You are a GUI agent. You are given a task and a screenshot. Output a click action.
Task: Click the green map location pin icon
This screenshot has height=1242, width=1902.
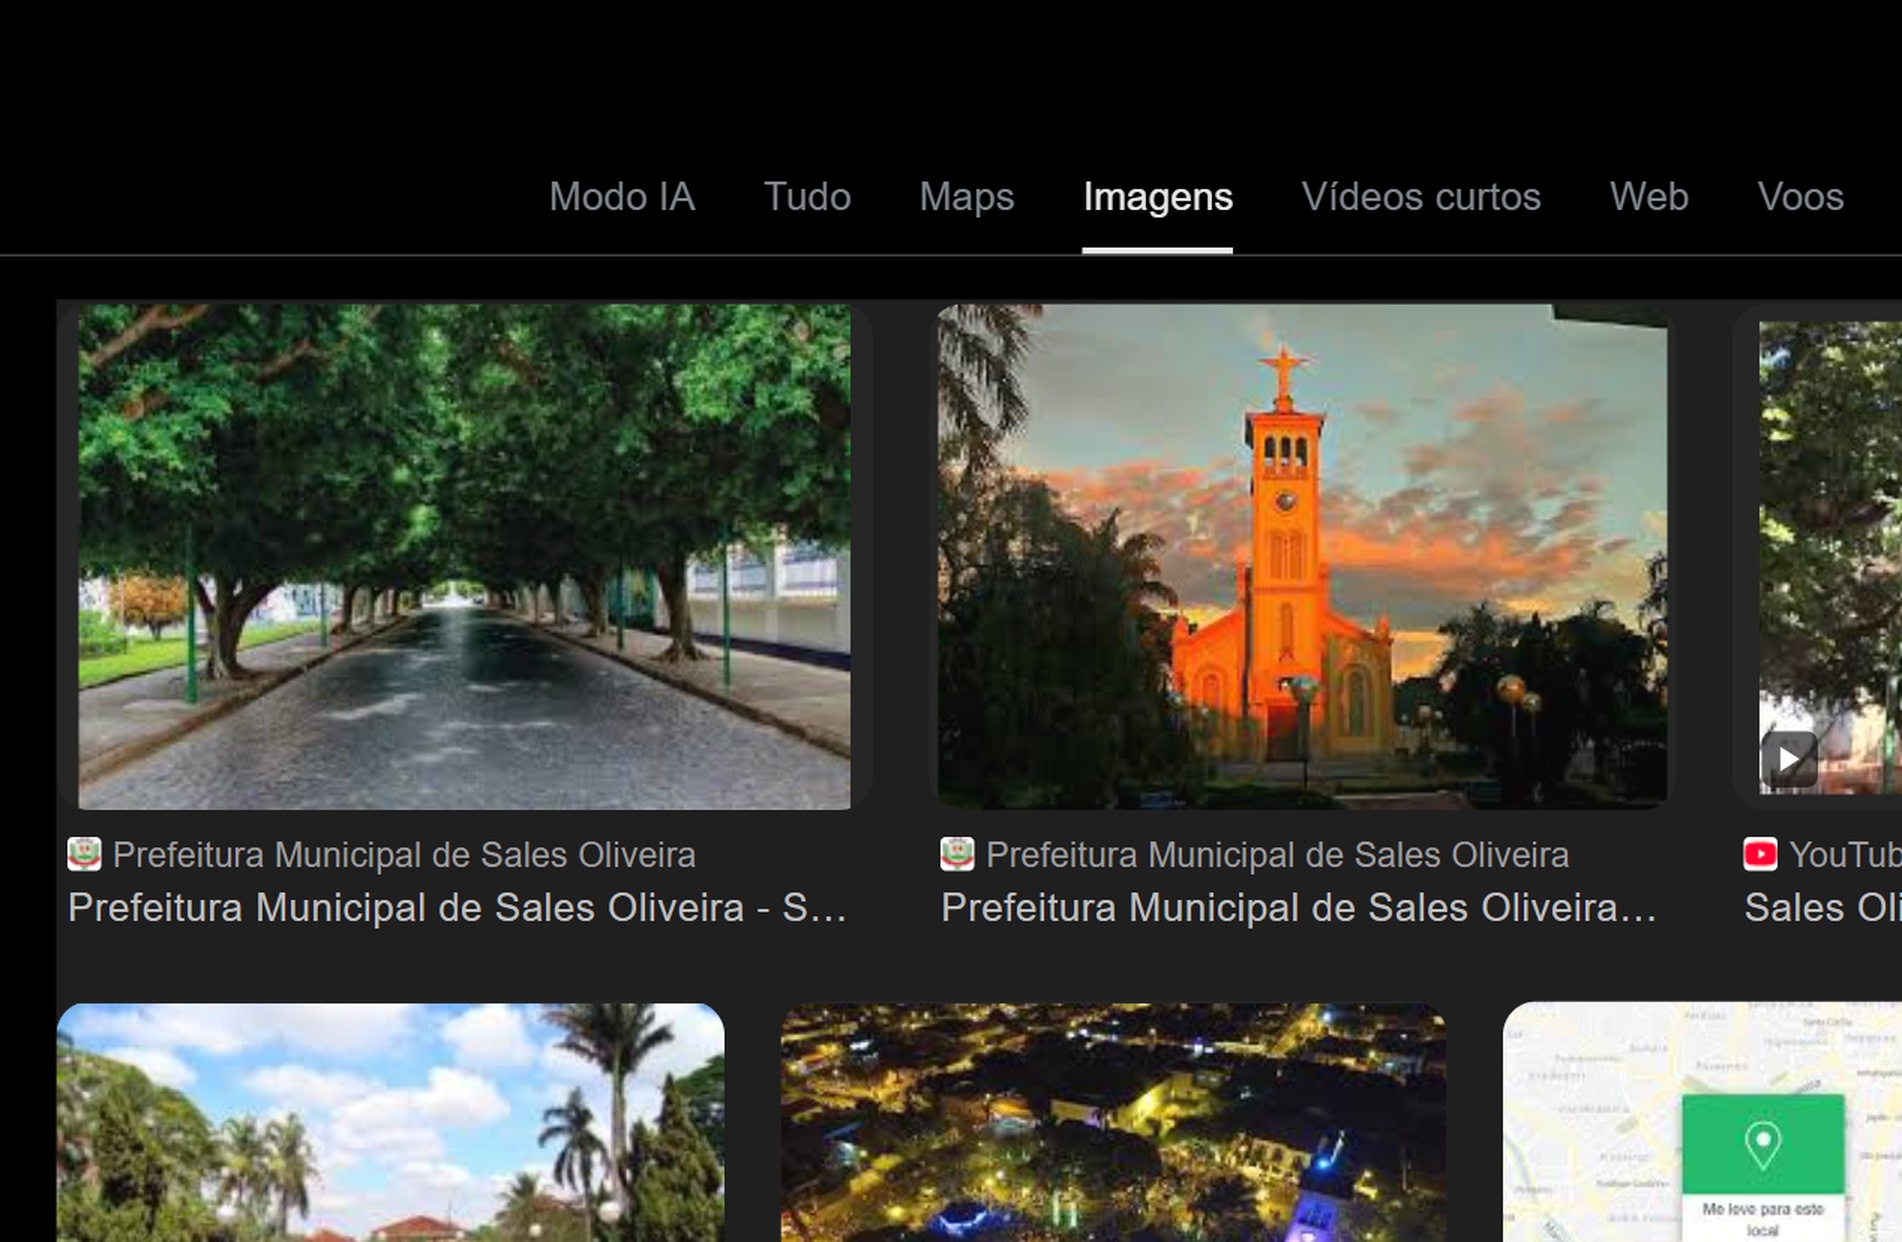1762,1144
